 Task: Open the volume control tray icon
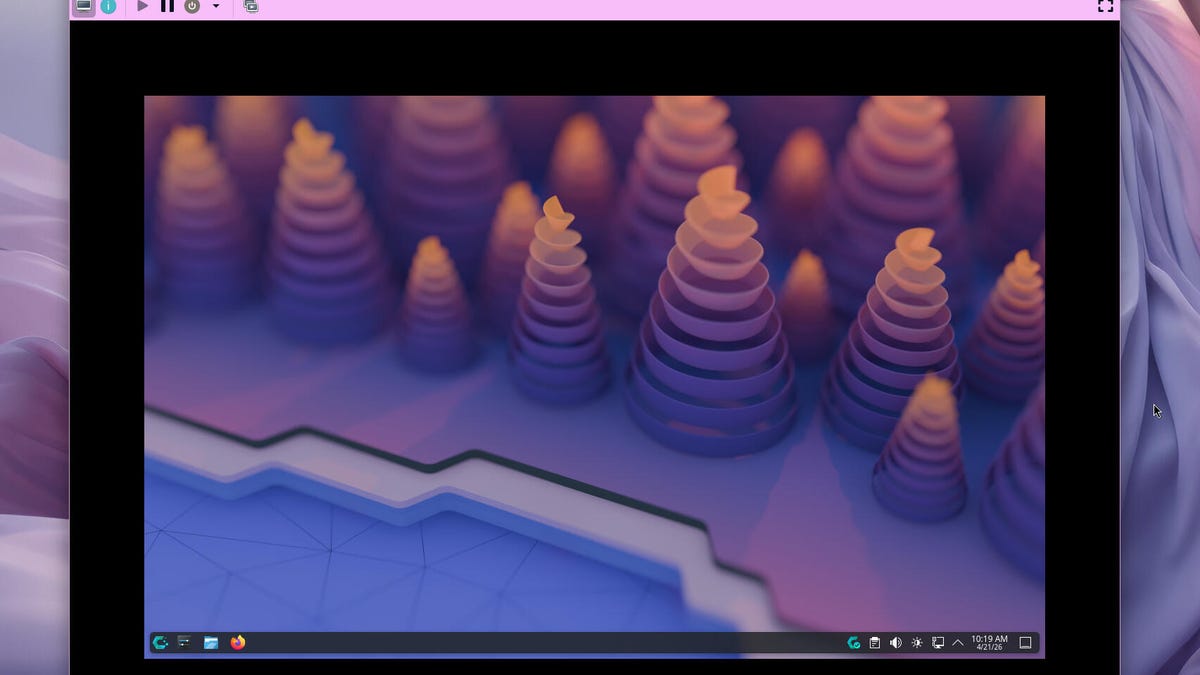pyautogui.click(x=895, y=643)
